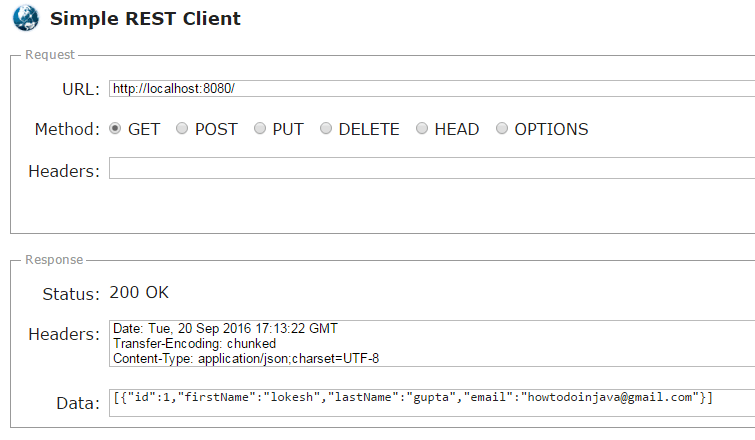Click the Request section legend

[x=50, y=55]
